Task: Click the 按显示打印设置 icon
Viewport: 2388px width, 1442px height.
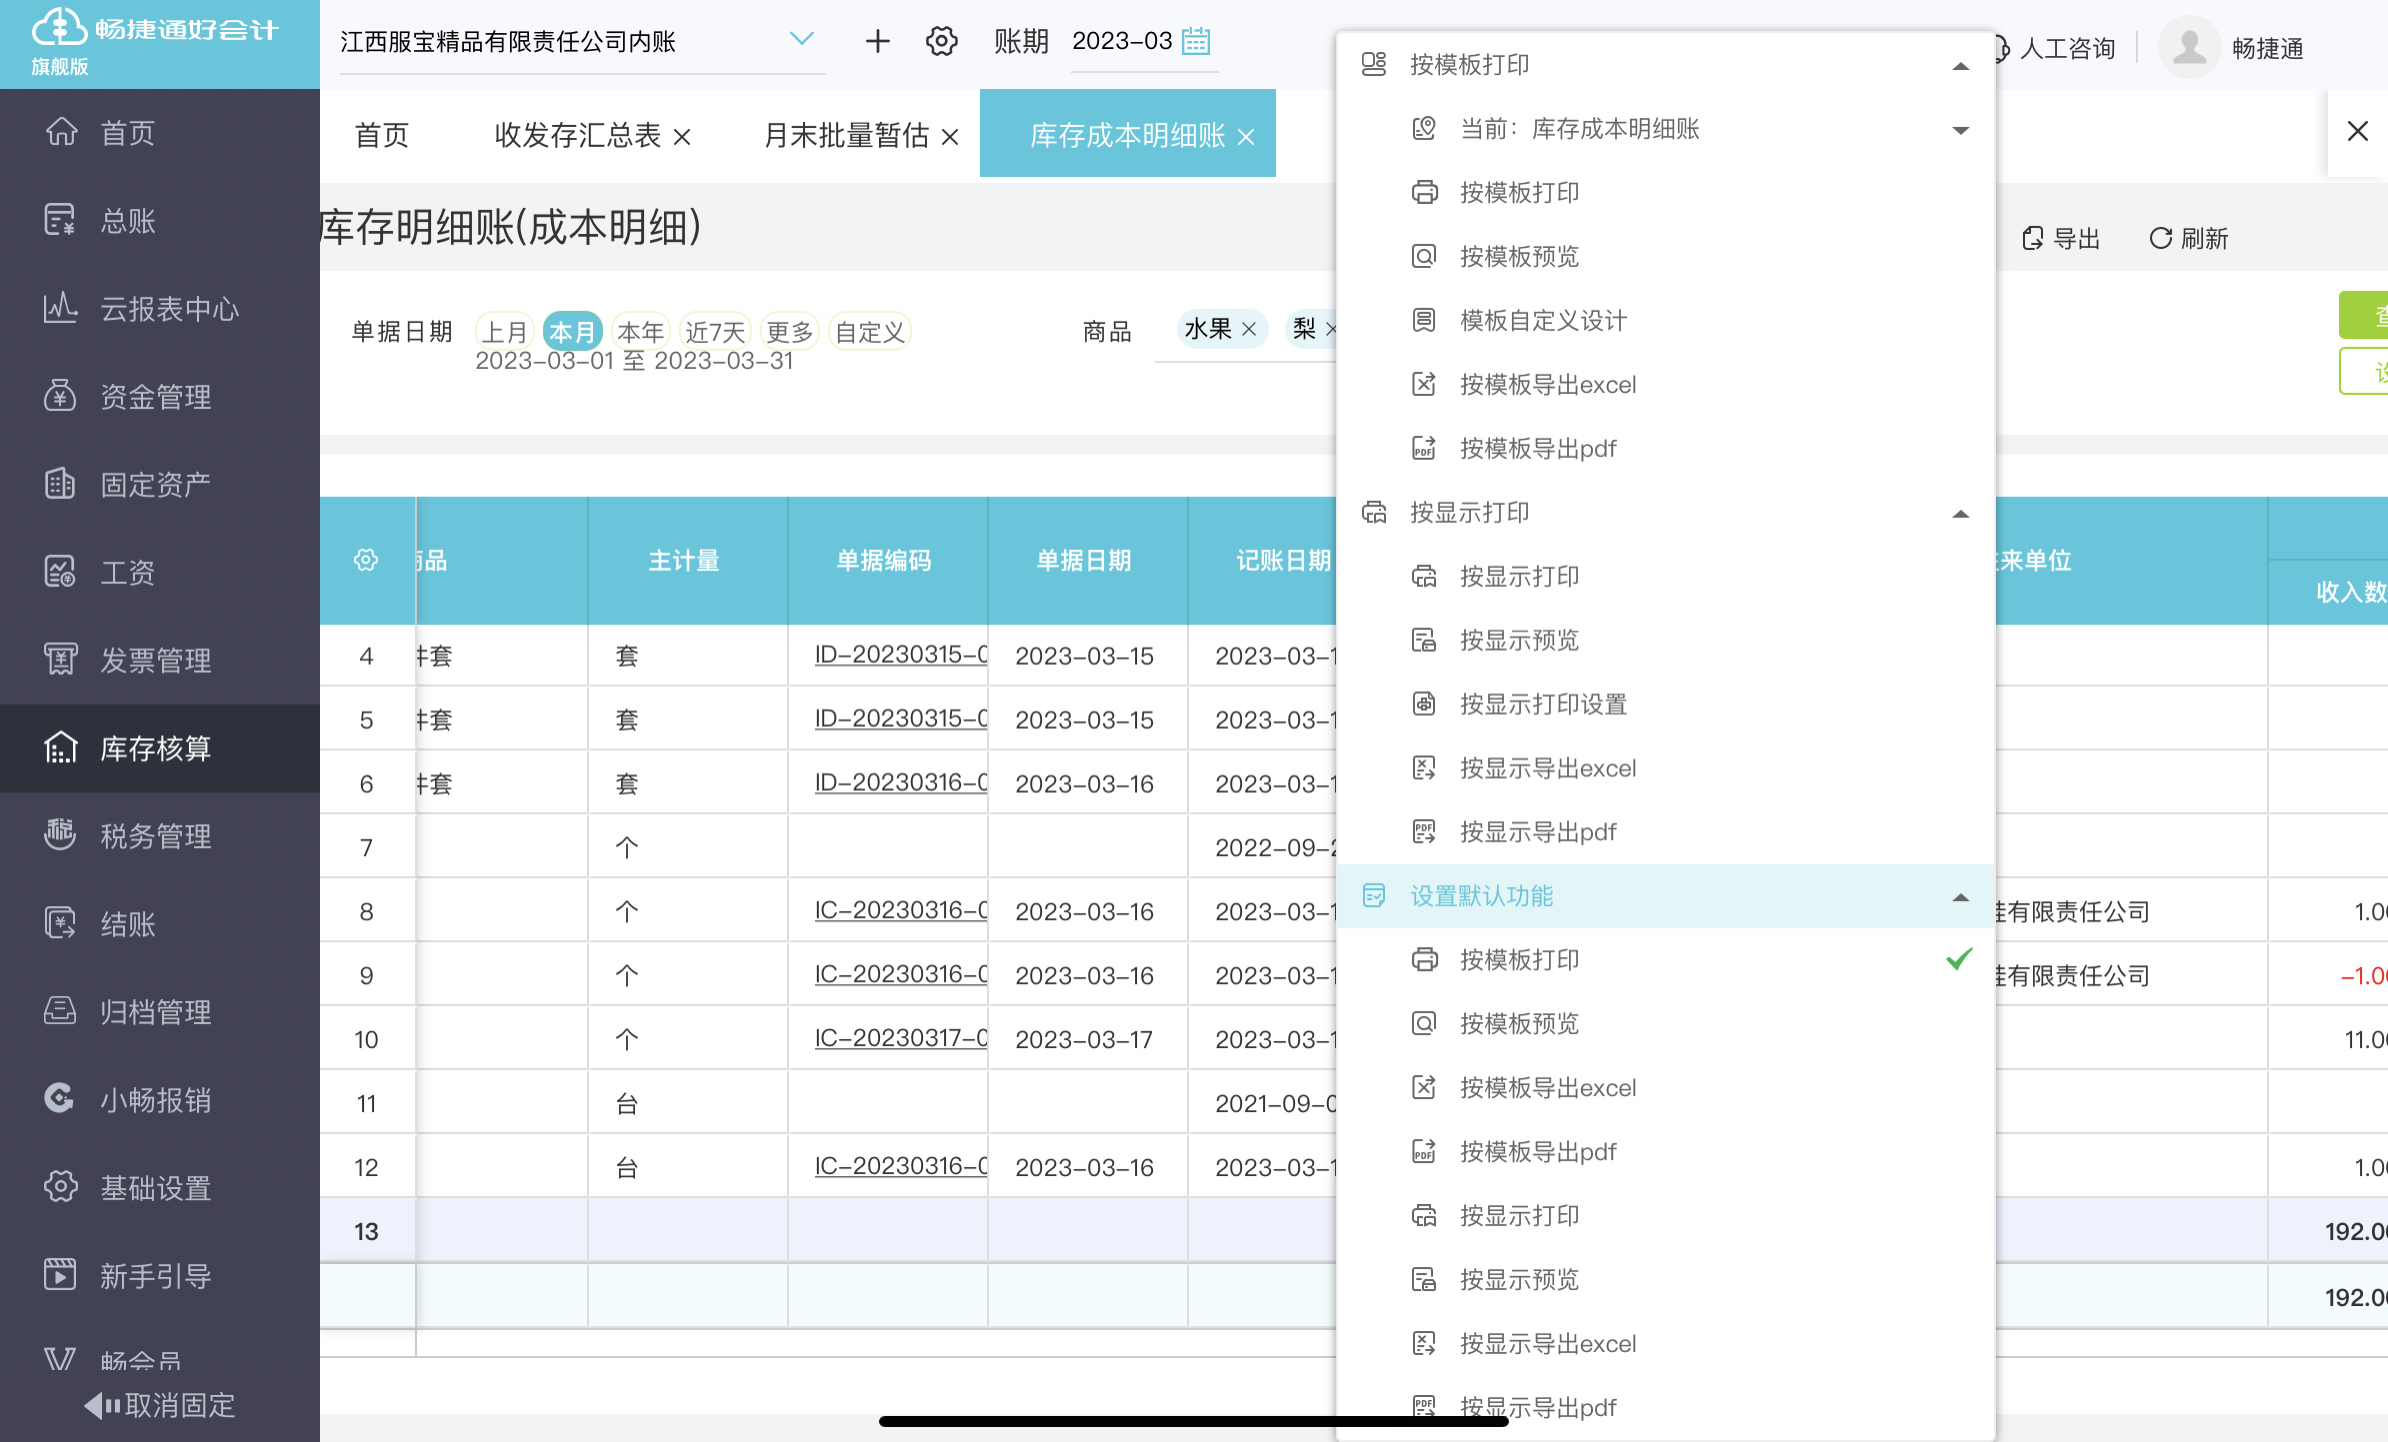Action: pyautogui.click(x=1426, y=703)
